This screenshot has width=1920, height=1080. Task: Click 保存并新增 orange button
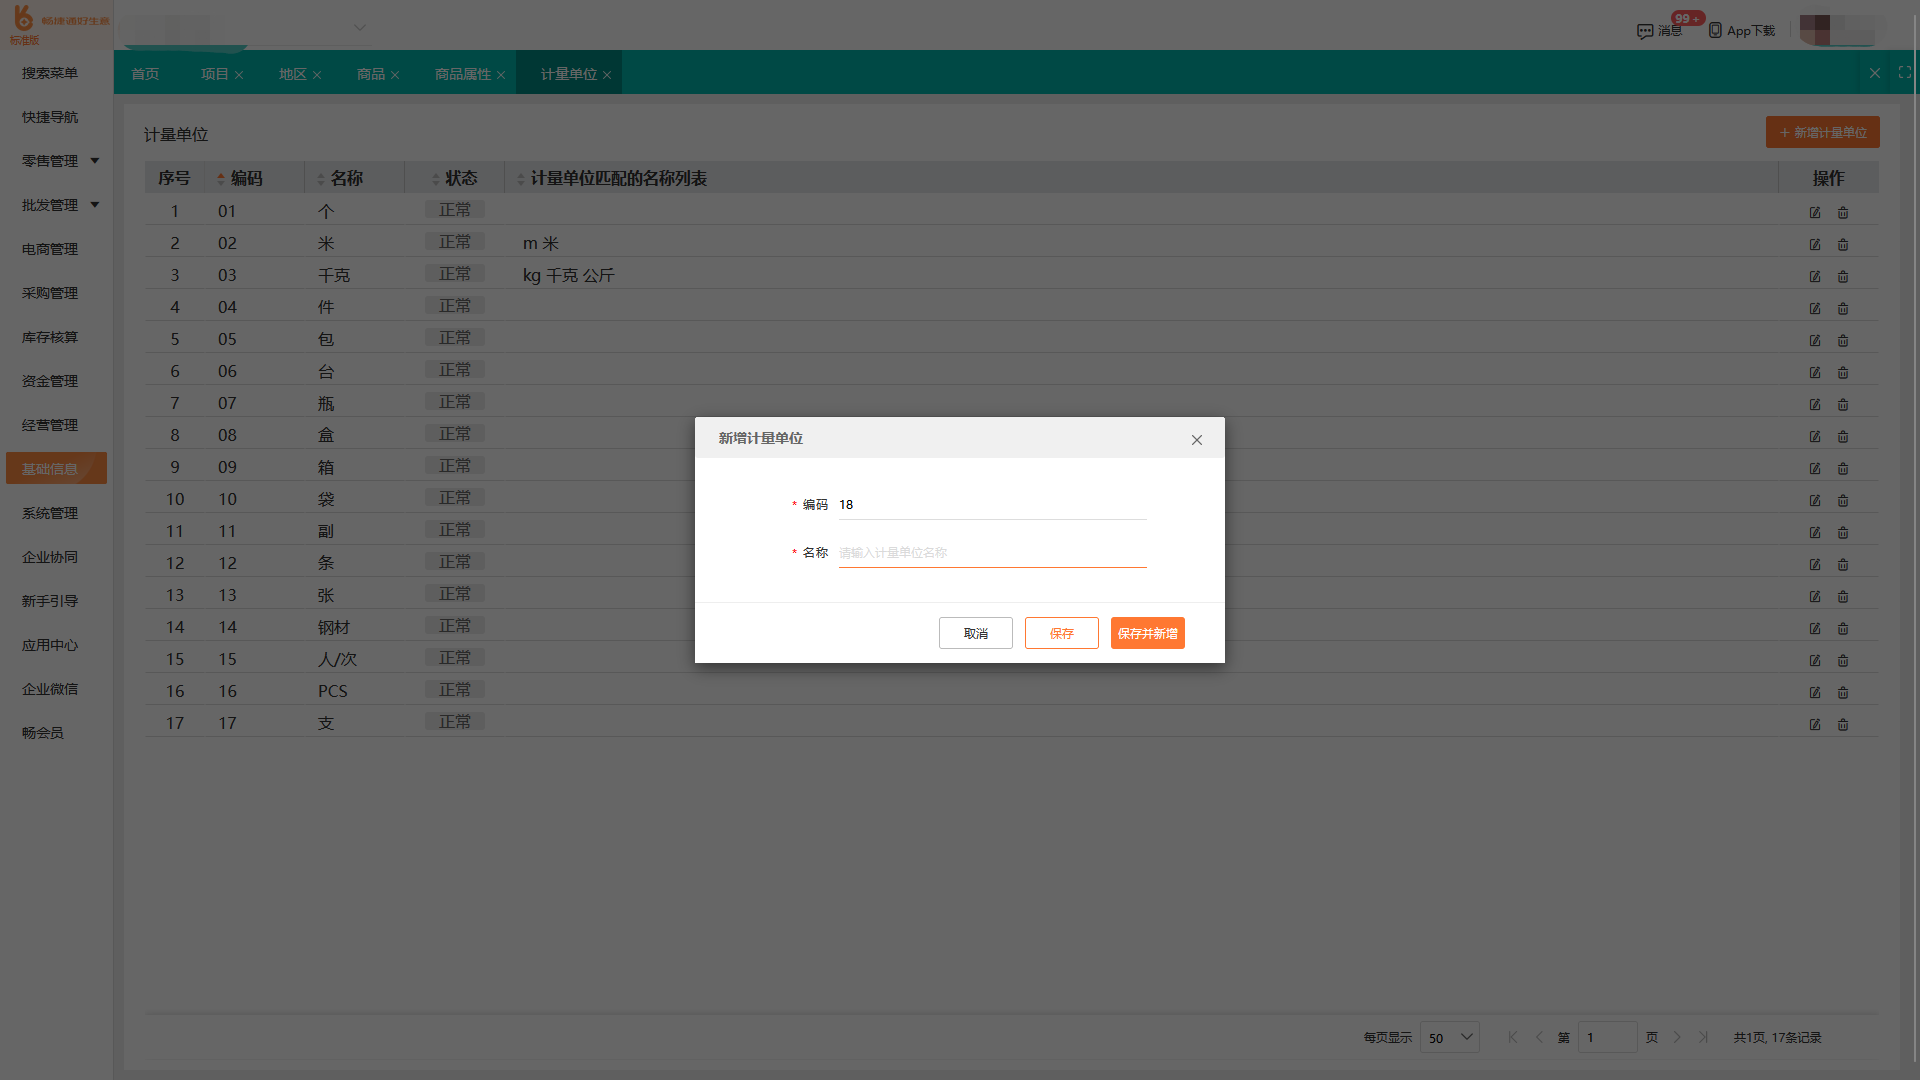pos(1147,633)
